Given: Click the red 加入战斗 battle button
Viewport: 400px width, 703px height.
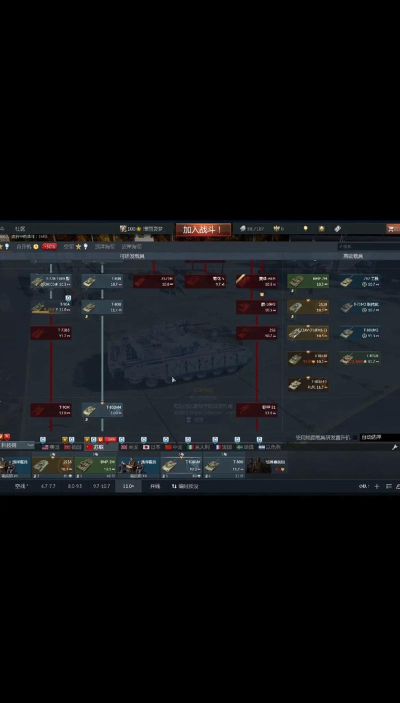Looking at the screenshot, I should pyautogui.click(x=203, y=230).
